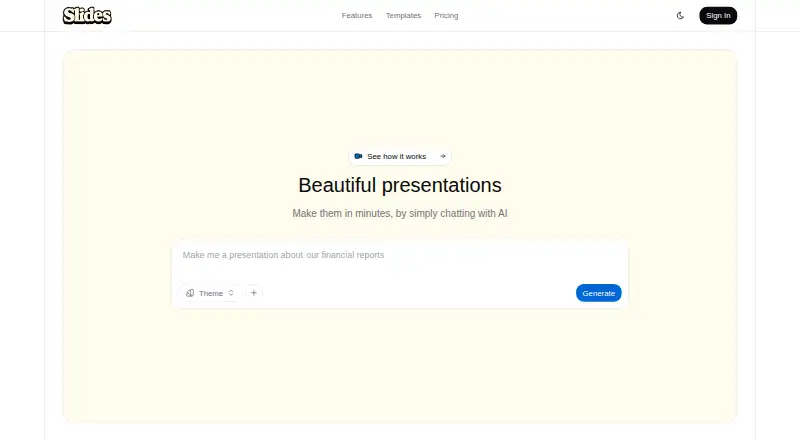Click the Sign In button
Screen dimensions: 800x440
(x=718, y=15)
